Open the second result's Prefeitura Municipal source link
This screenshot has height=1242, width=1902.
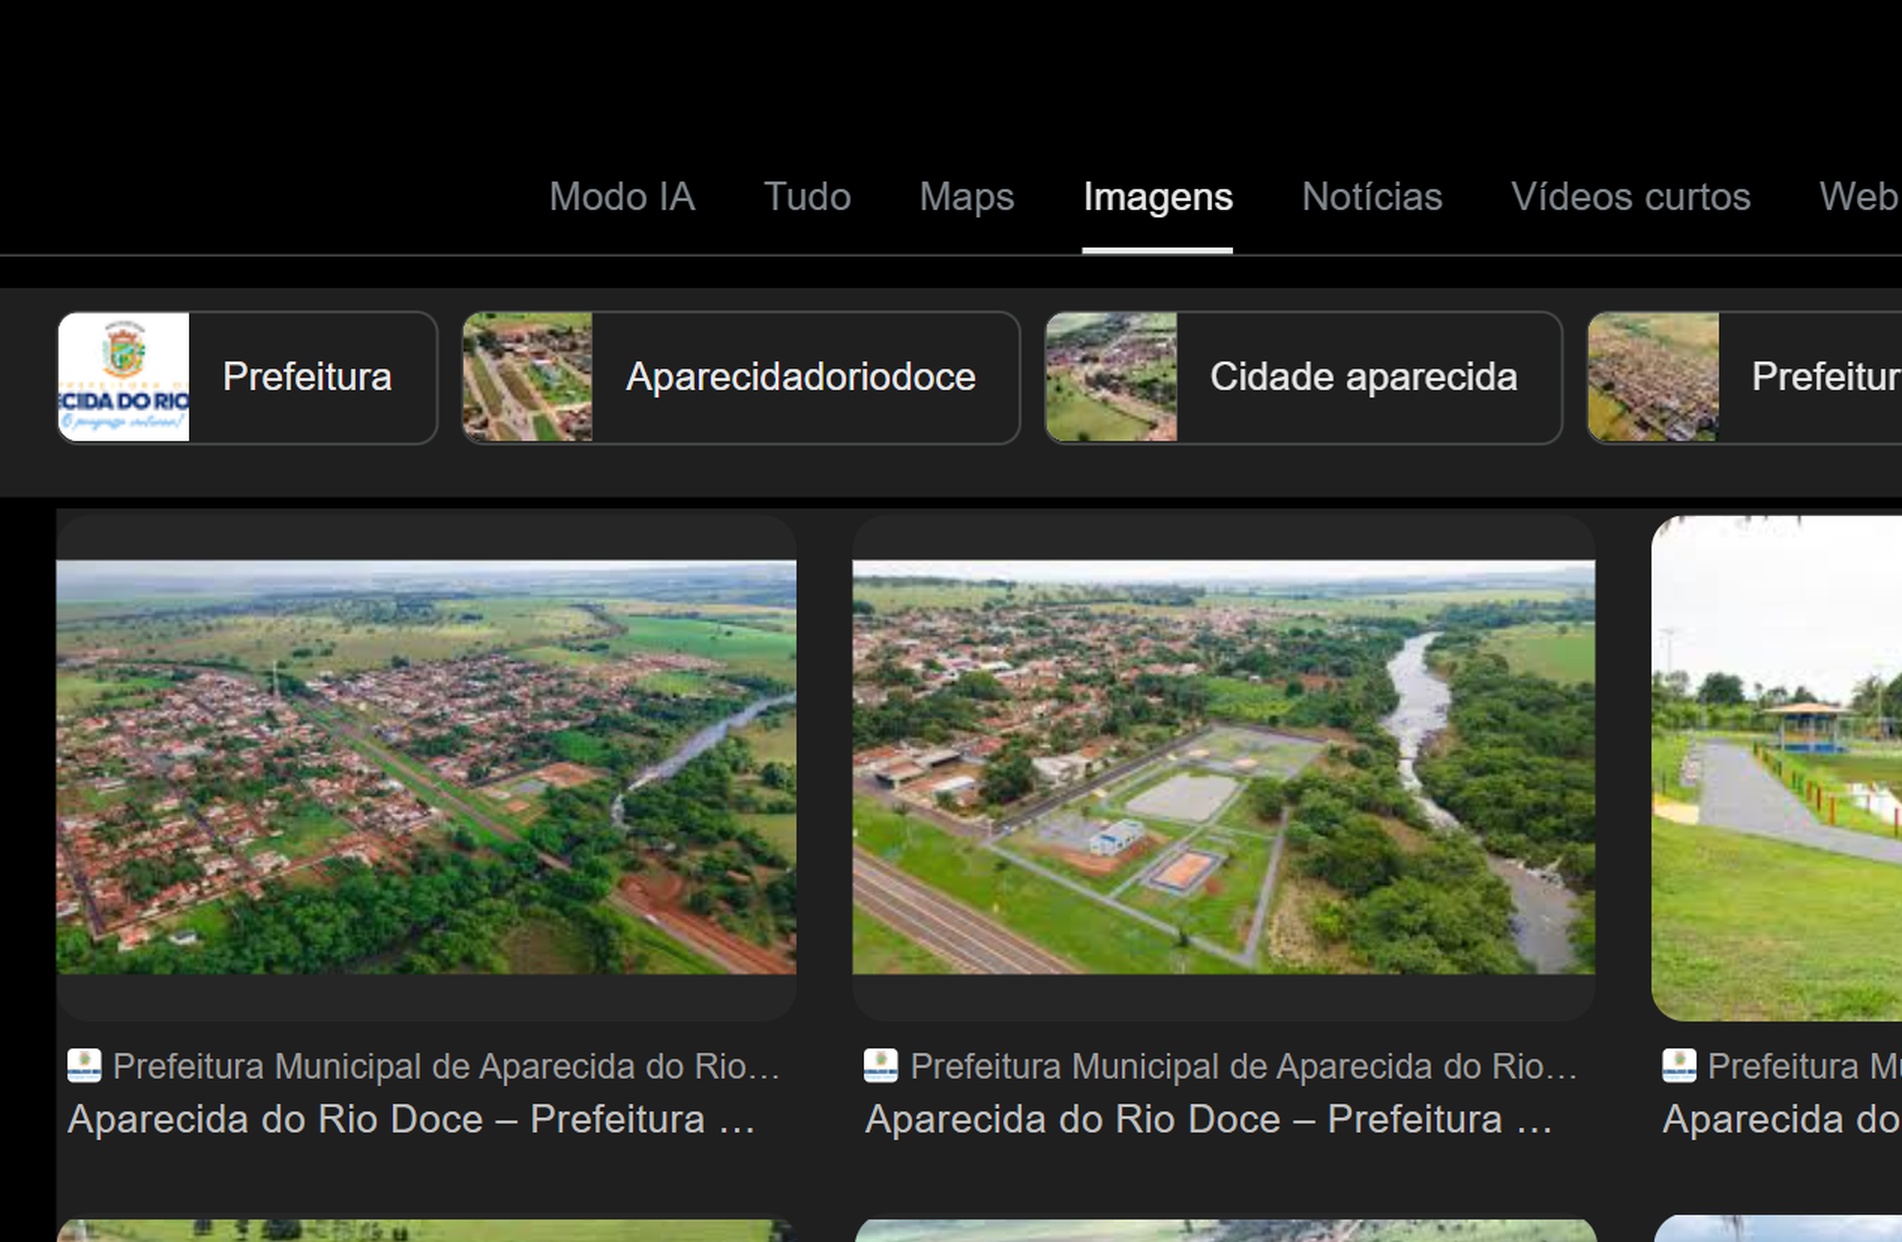click(x=1243, y=1066)
